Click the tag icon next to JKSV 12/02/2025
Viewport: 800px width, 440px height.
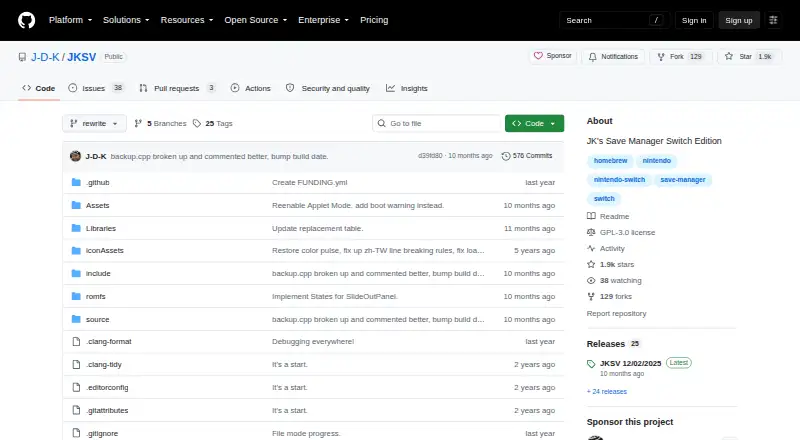591,363
